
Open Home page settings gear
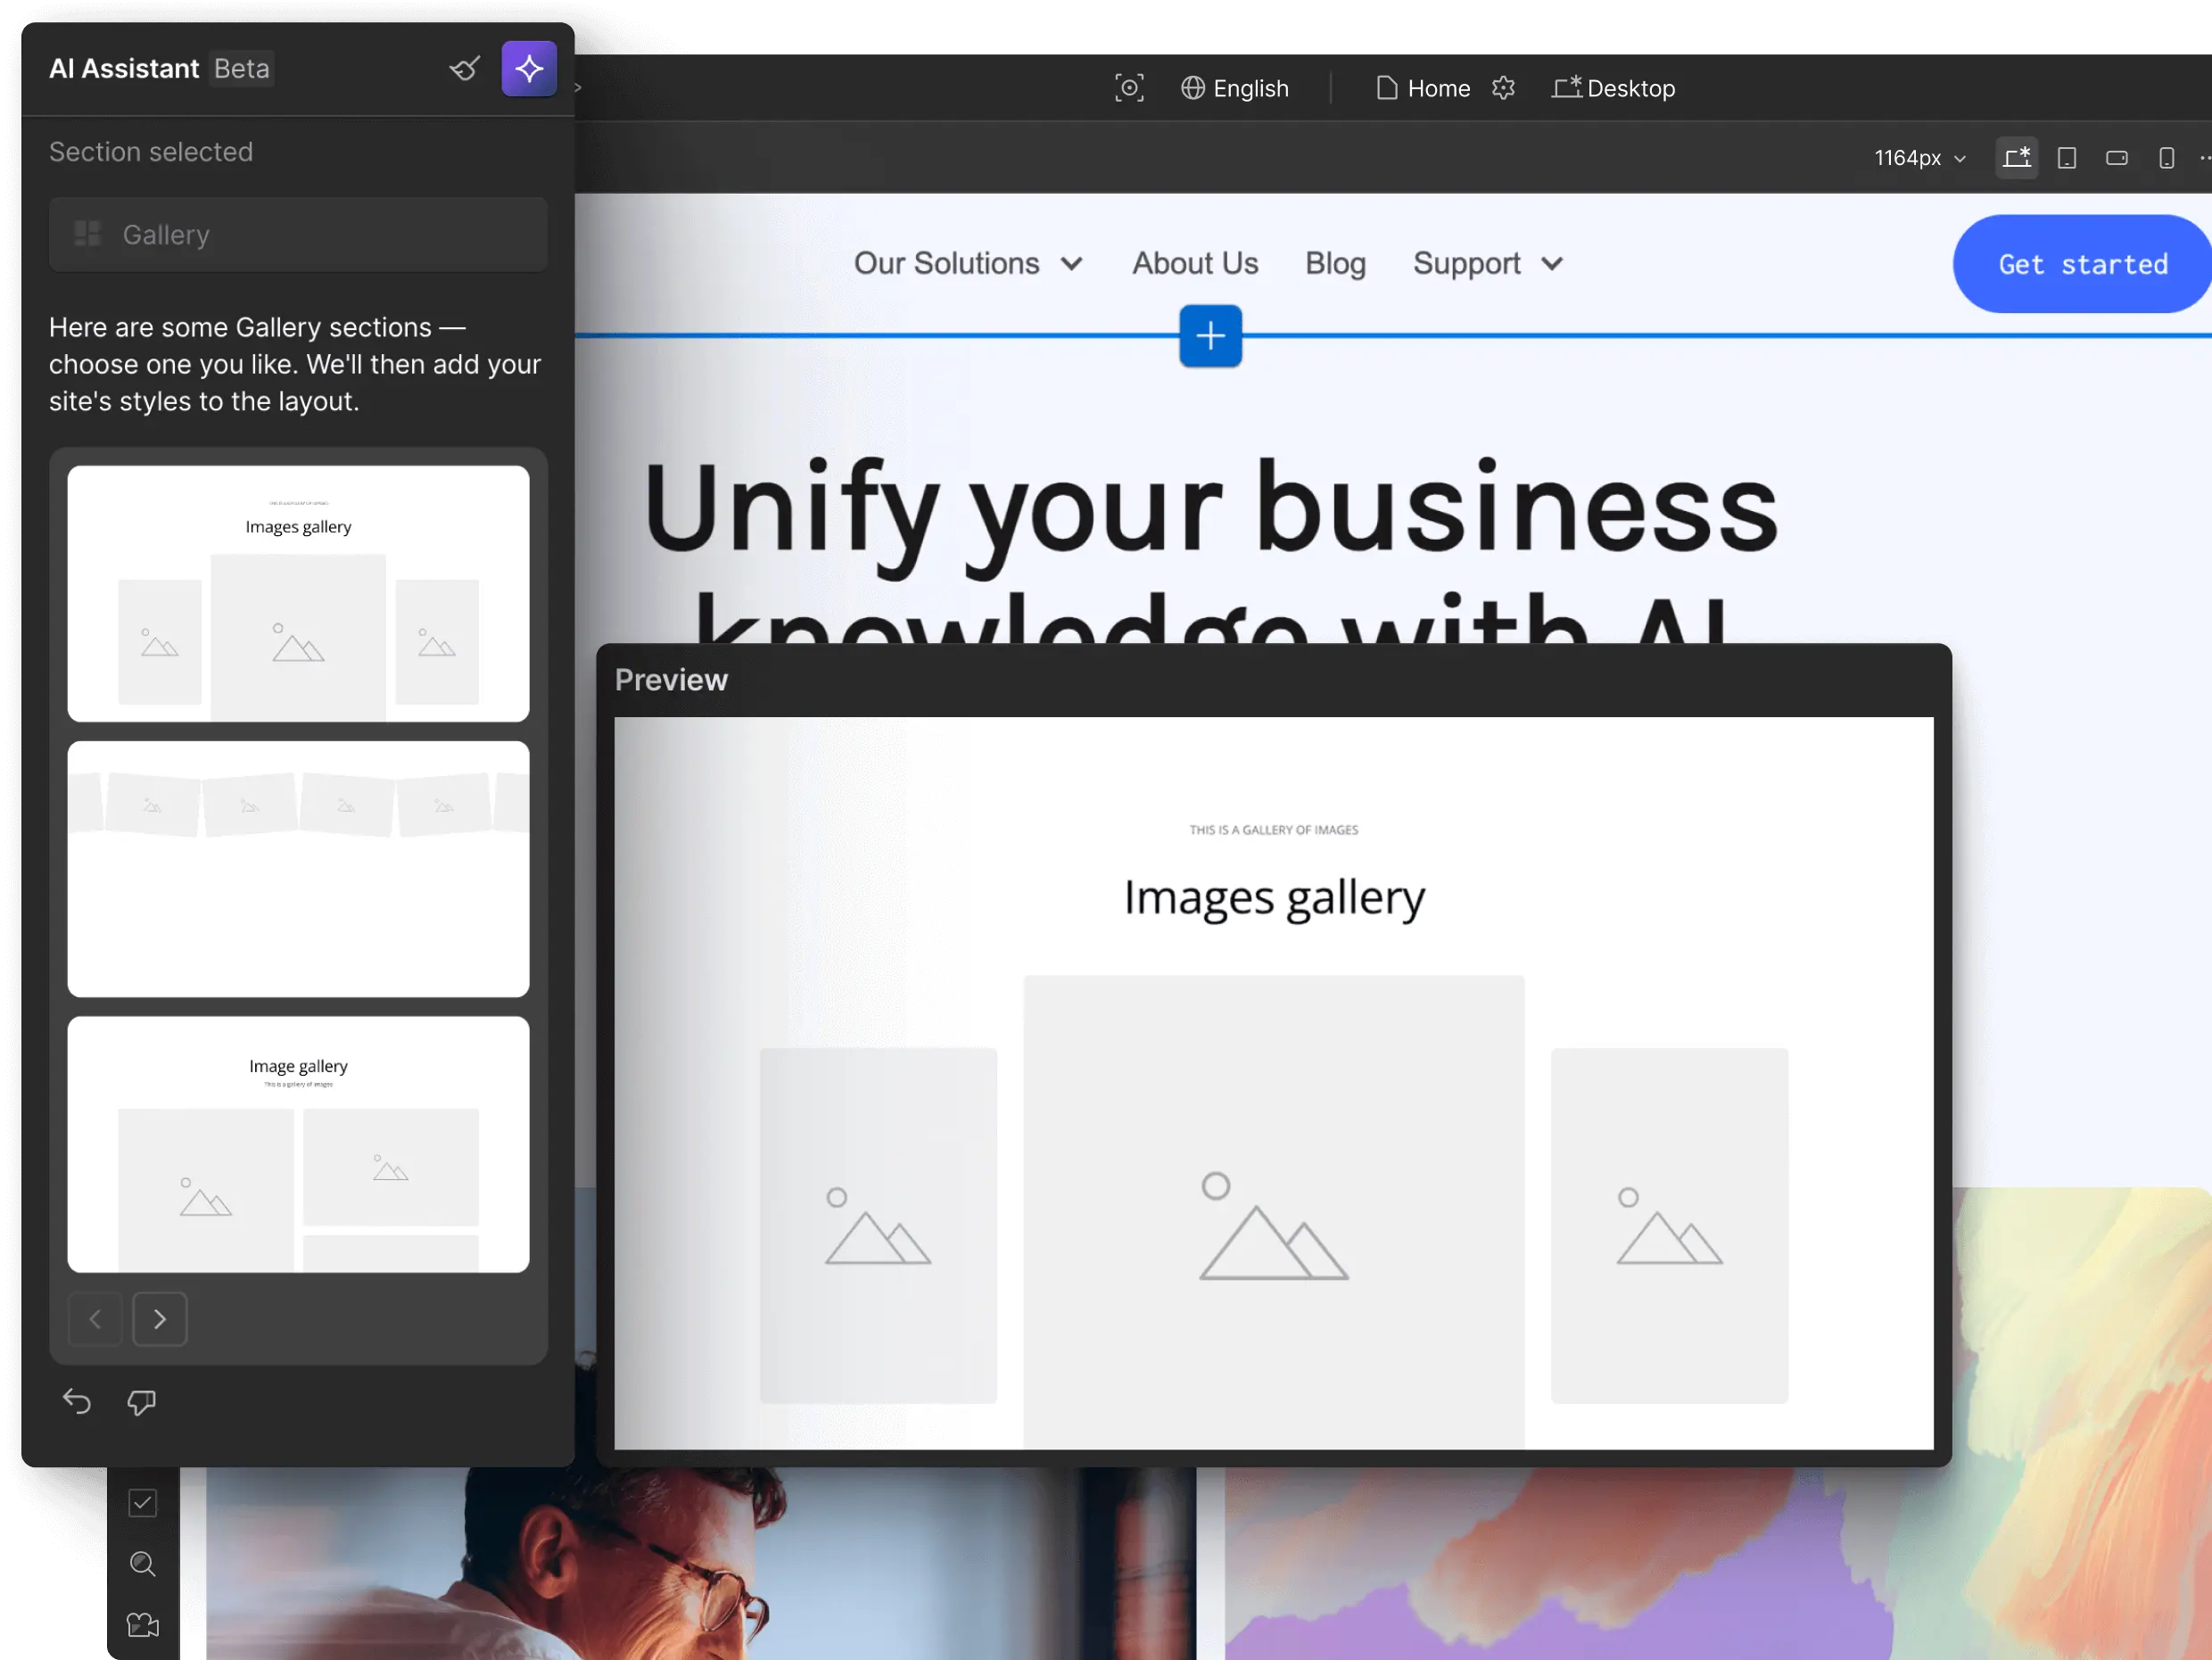[x=1503, y=88]
